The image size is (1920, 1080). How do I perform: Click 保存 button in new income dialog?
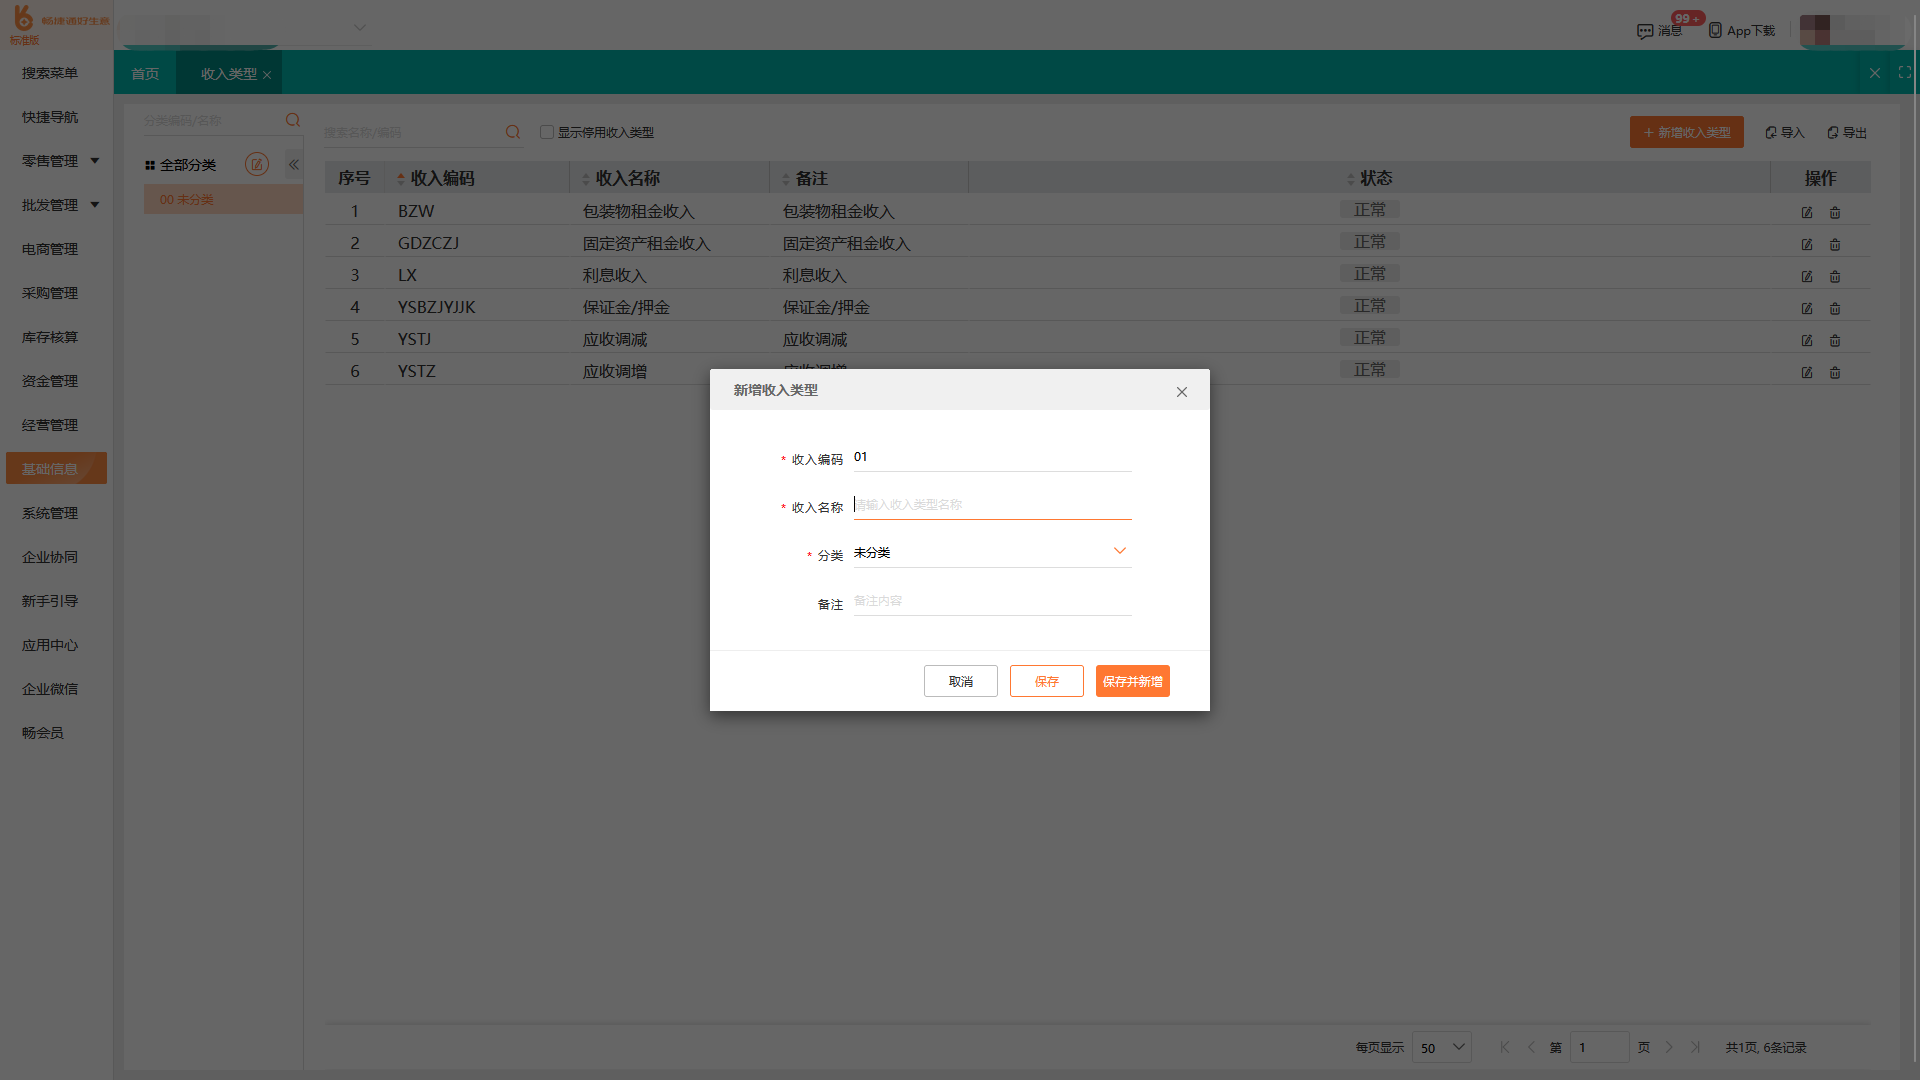tap(1047, 680)
